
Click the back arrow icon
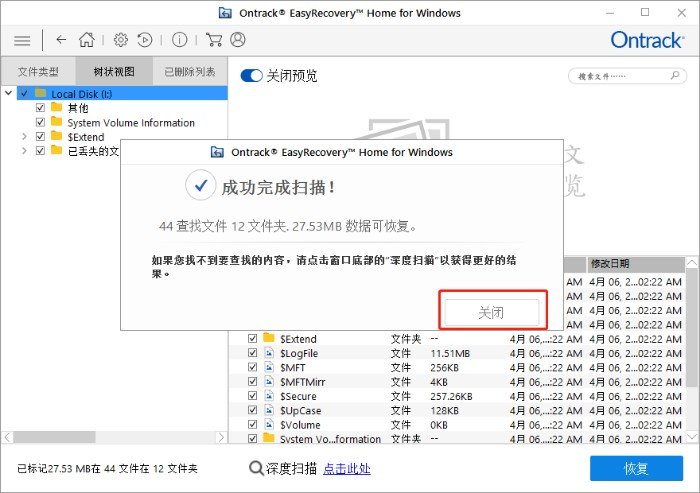(x=62, y=40)
